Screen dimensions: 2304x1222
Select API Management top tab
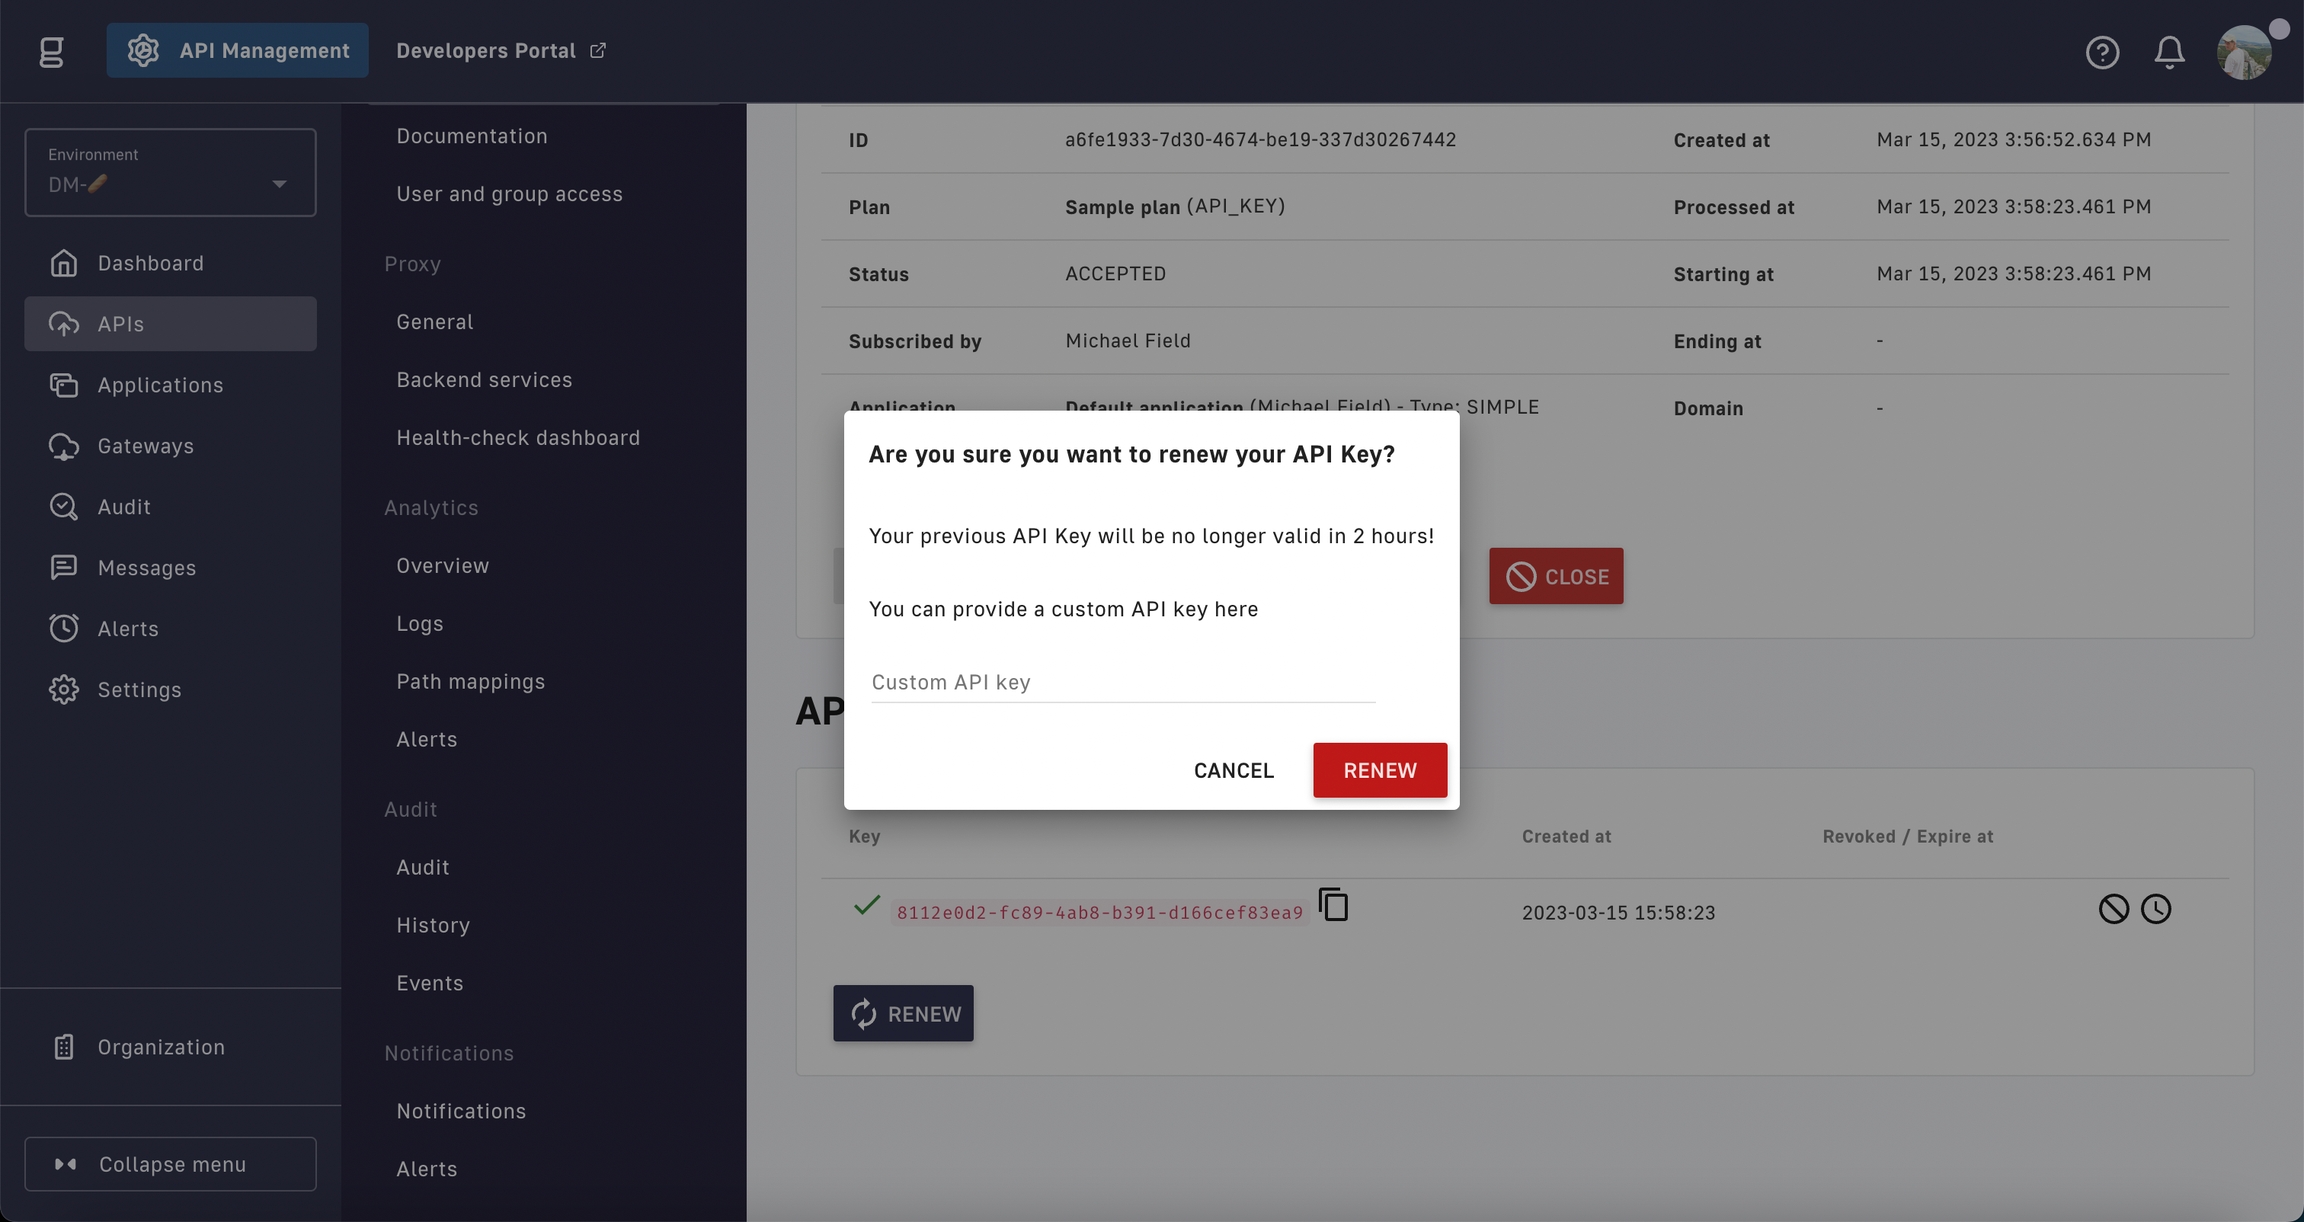click(238, 51)
